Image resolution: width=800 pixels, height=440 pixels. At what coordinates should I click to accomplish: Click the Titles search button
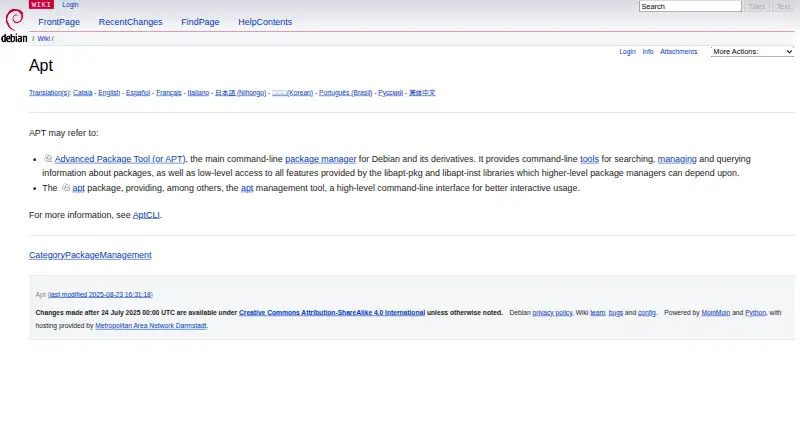coord(757,7)
